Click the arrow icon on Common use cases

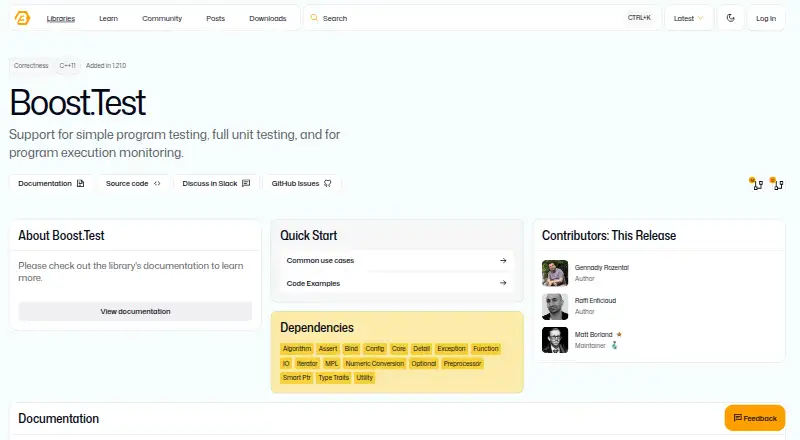(x=503, y=260)
